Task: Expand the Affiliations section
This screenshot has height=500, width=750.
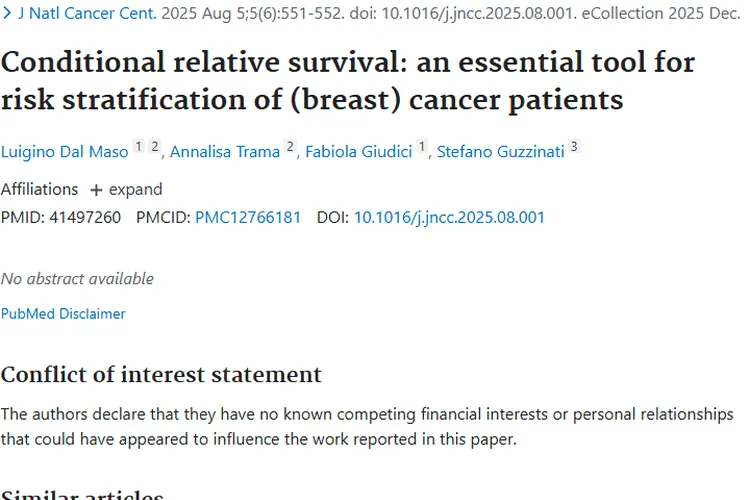Action: pyautogui.click(x=126, y=189)
